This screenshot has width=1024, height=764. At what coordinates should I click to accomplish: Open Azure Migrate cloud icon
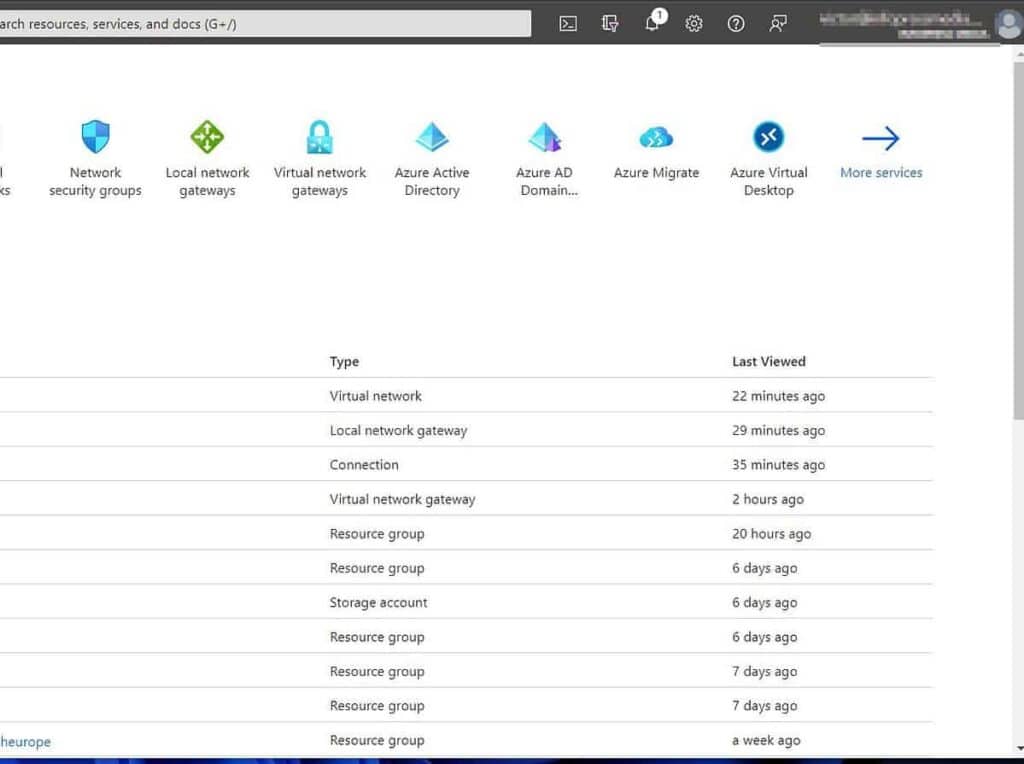(656, 137)
